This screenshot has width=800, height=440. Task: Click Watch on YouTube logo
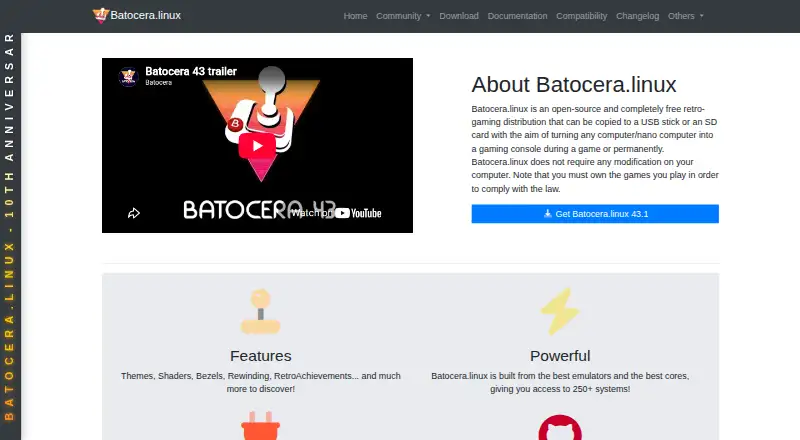pos(337,213)
